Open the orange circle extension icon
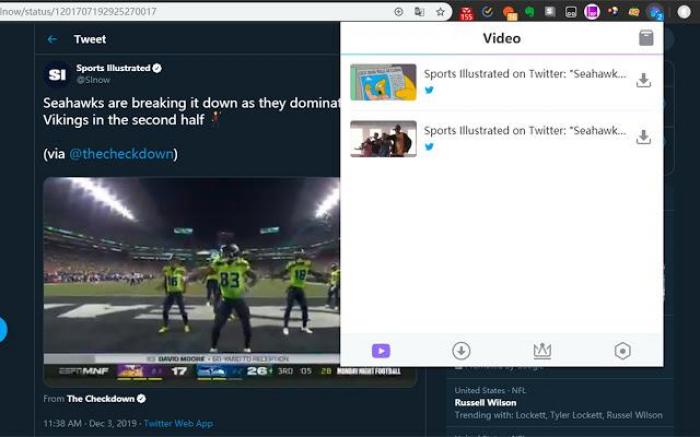Screen dimensions: 700x437 pyautogui.click(x=509, y=13)
